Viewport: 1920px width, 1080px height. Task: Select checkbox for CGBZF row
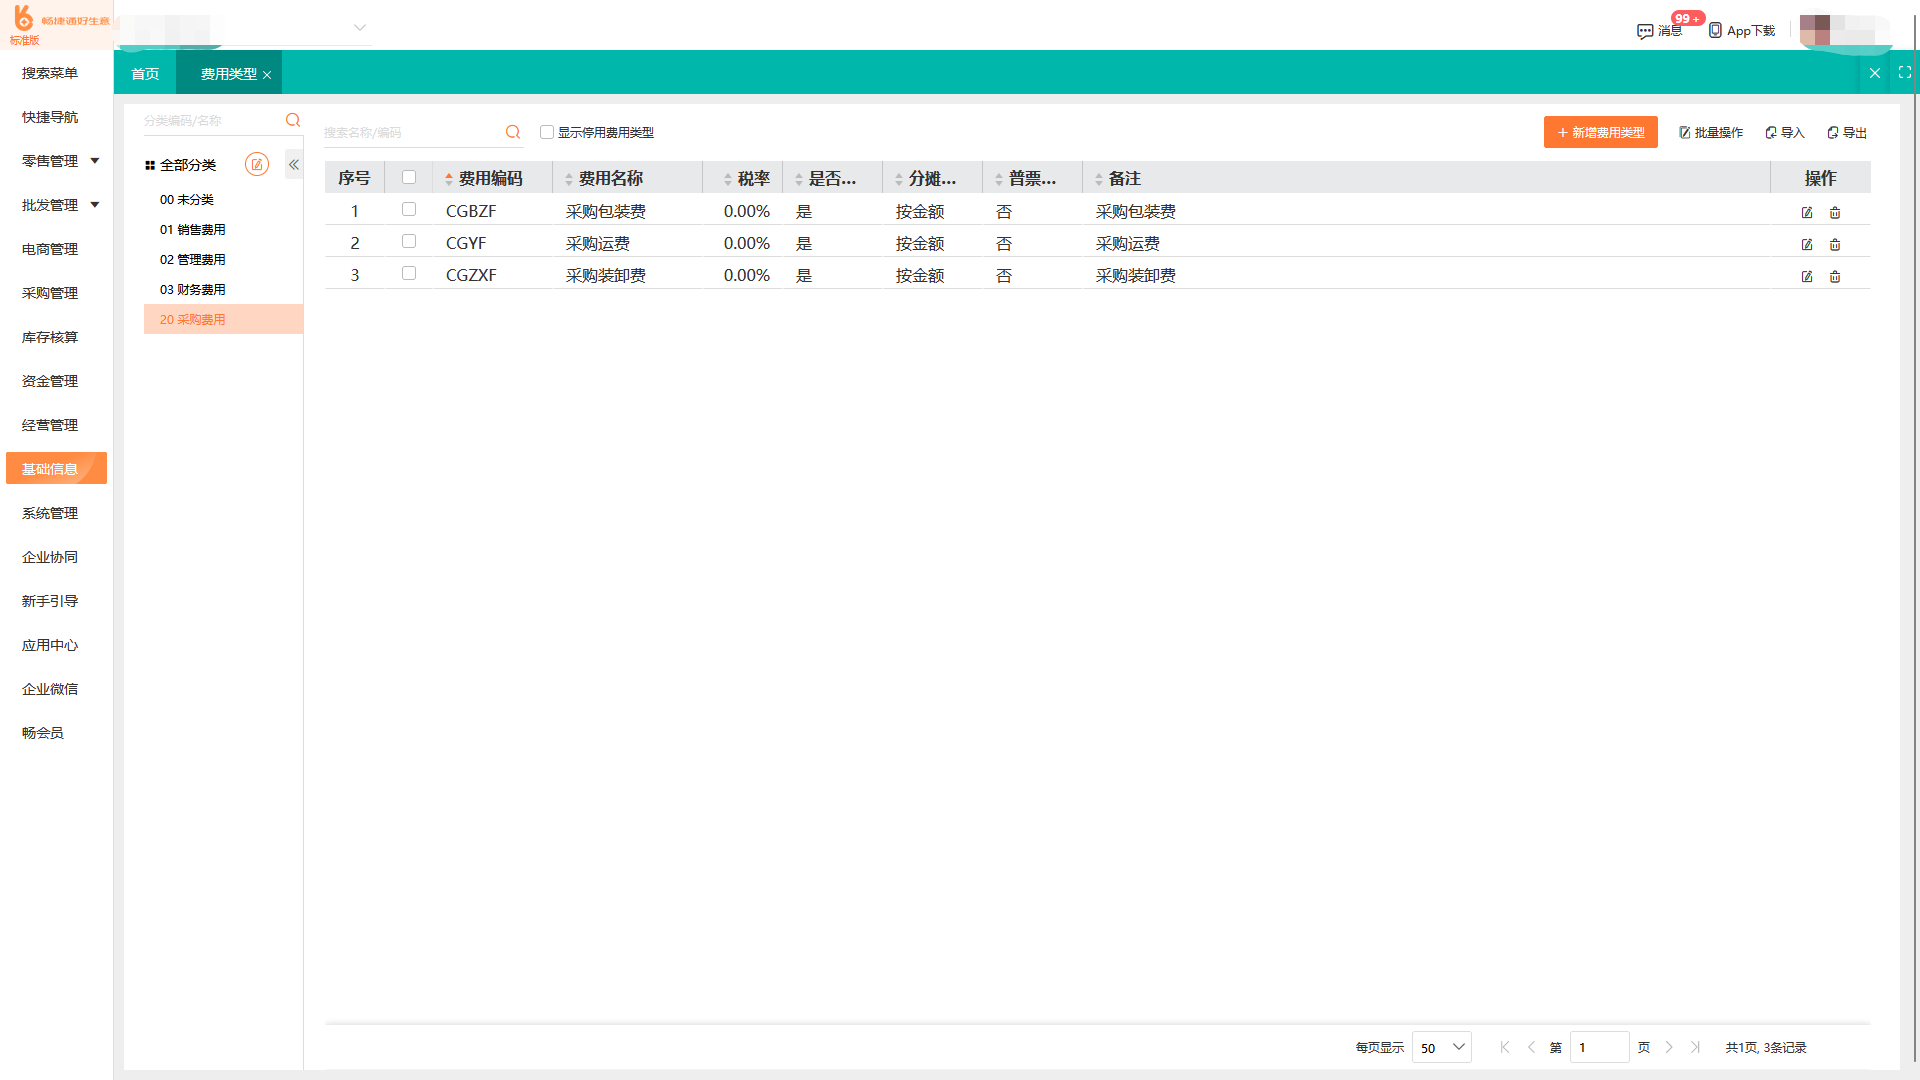409,210
